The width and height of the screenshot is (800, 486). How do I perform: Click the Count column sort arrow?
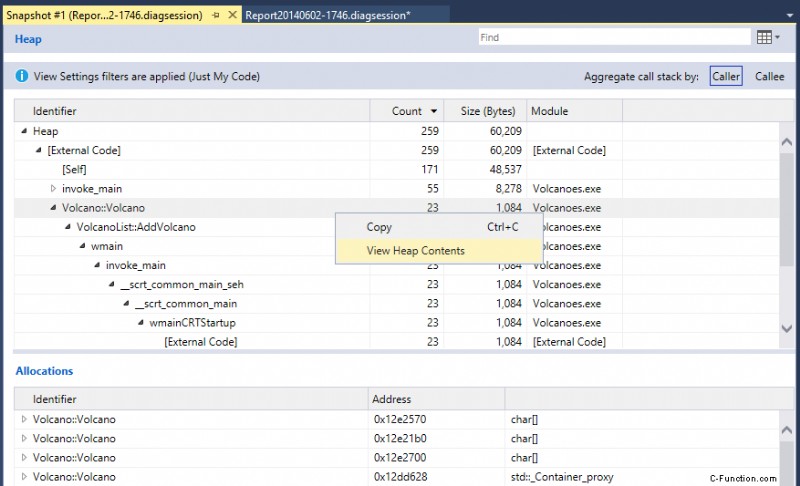[x=433, y=111]
